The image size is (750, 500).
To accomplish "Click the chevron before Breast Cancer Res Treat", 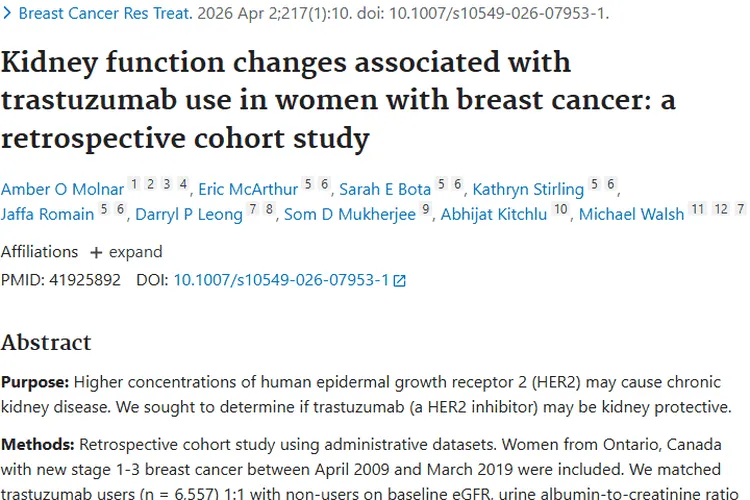I will click(x=7, y=13).
